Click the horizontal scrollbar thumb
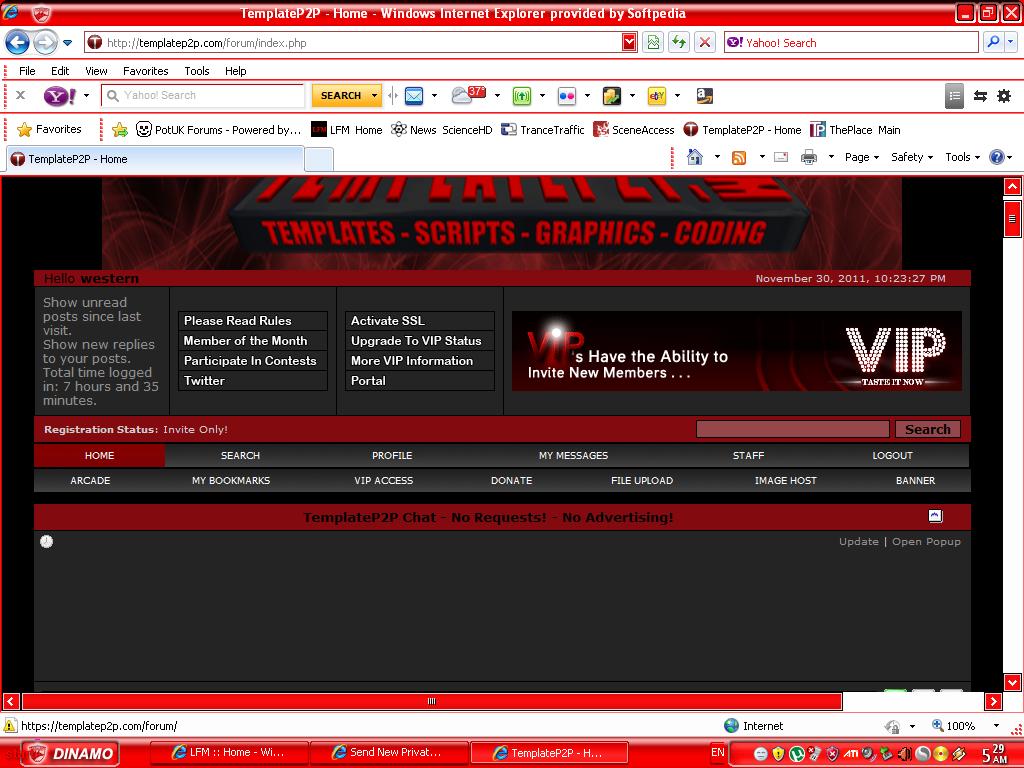This screenshot has width=1024, height=768. tap(432, 701)
